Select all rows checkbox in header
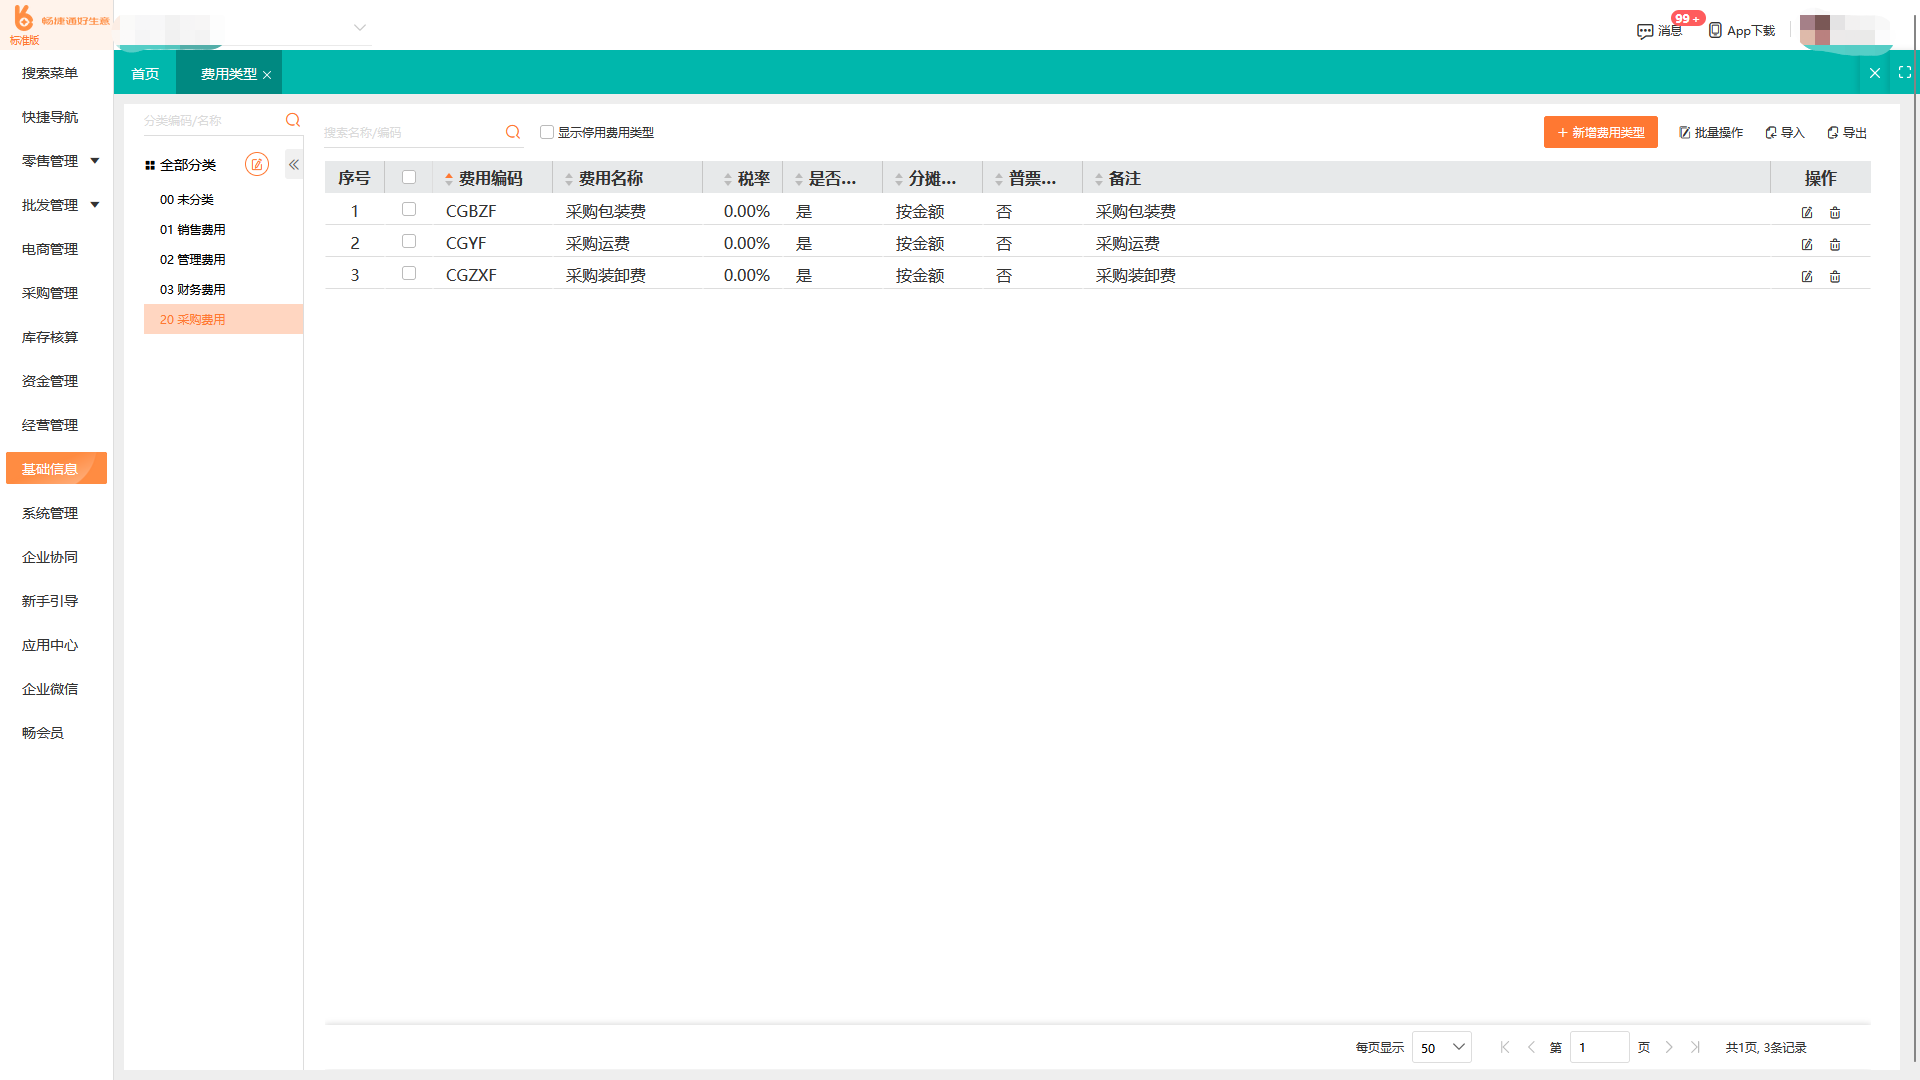The image size is (1920, 1080). [409, 177]
